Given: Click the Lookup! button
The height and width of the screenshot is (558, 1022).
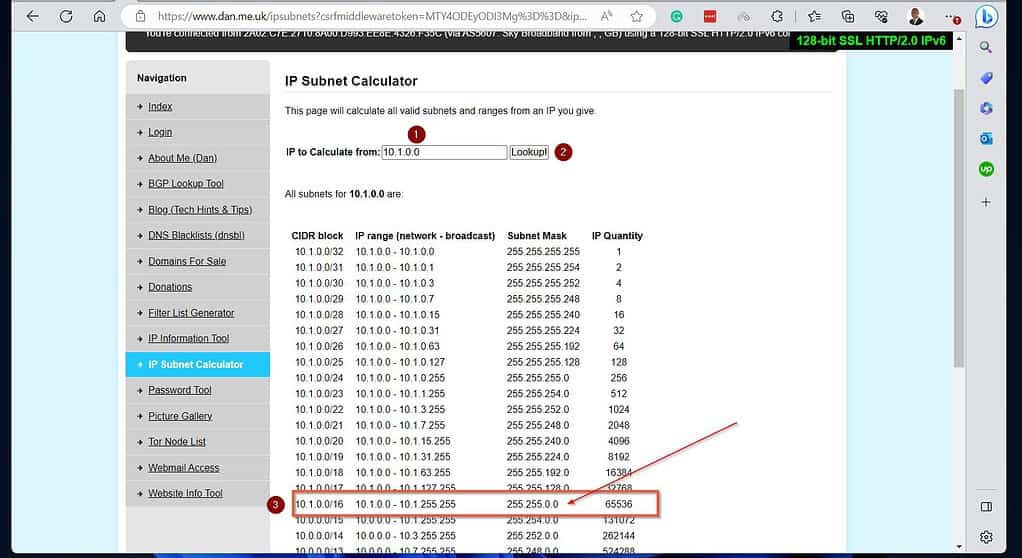Looking at the screenshot, I should point(529,152).
